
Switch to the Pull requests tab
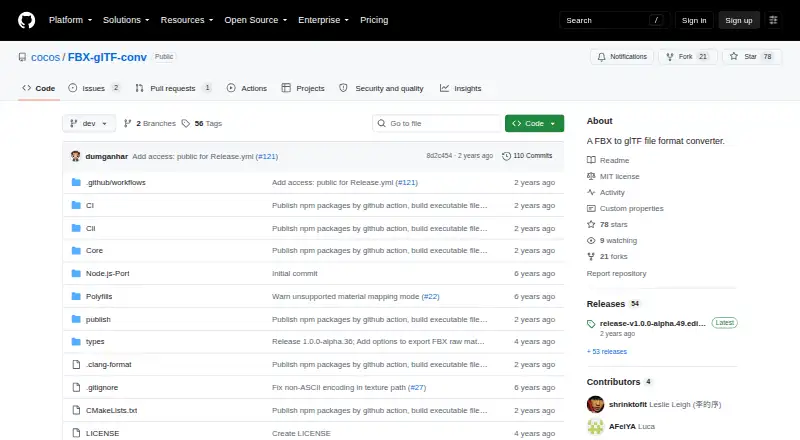tap(173, 88)
